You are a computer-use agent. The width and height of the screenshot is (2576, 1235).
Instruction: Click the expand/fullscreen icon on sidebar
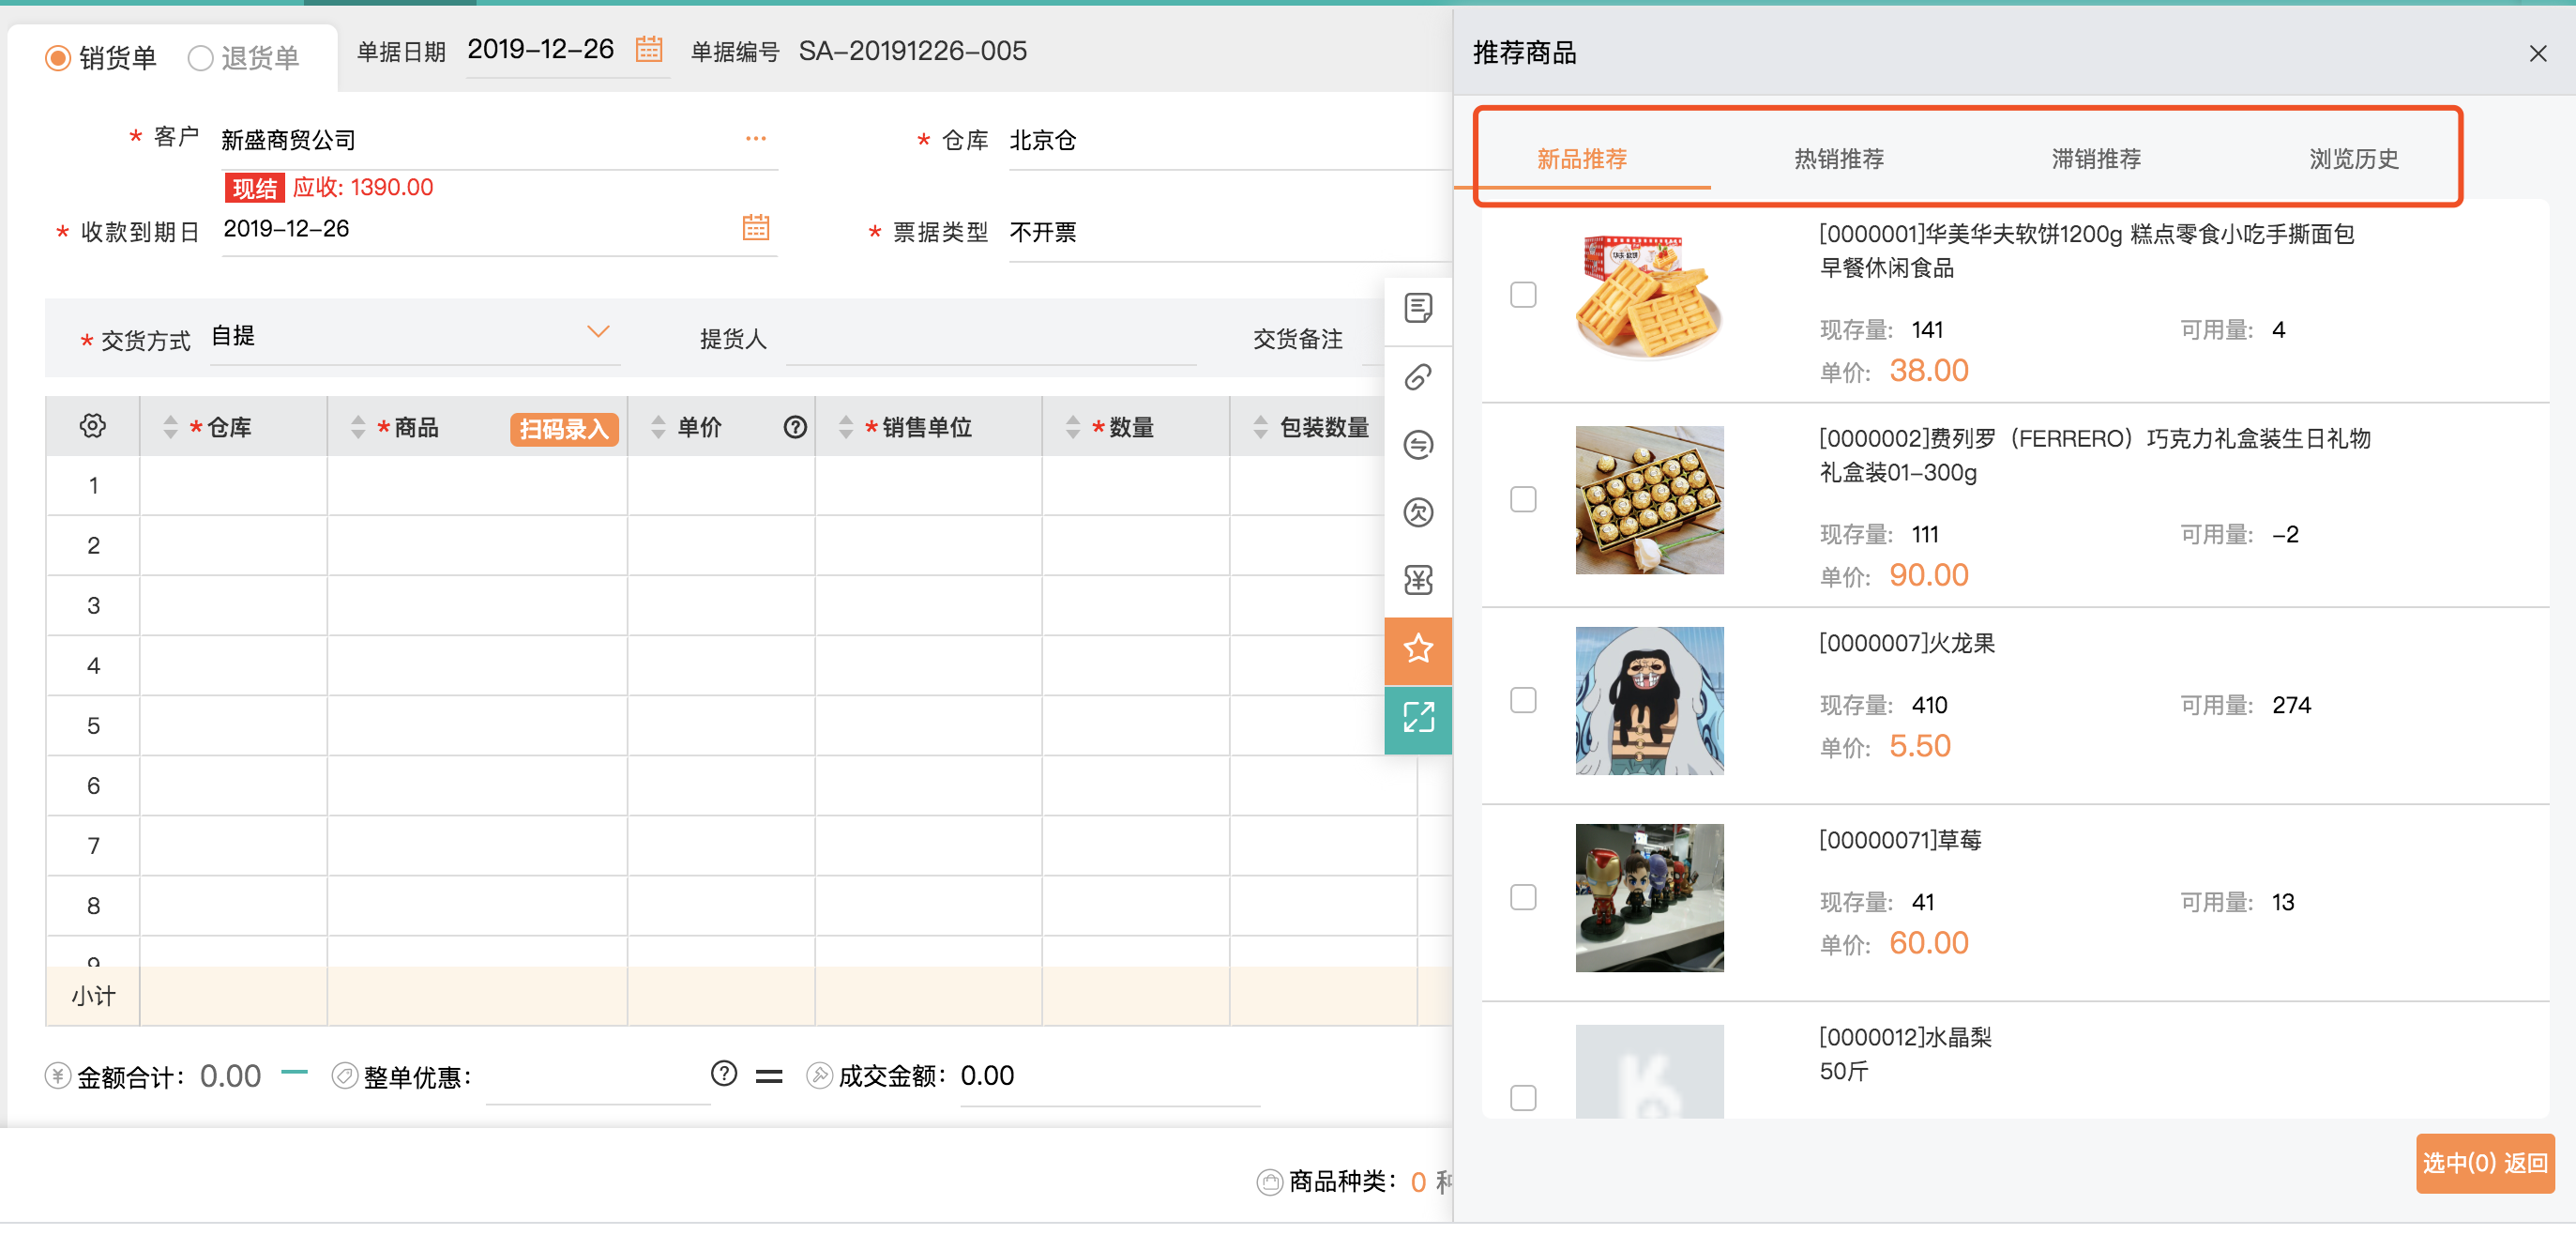[x=1417, y=719]
